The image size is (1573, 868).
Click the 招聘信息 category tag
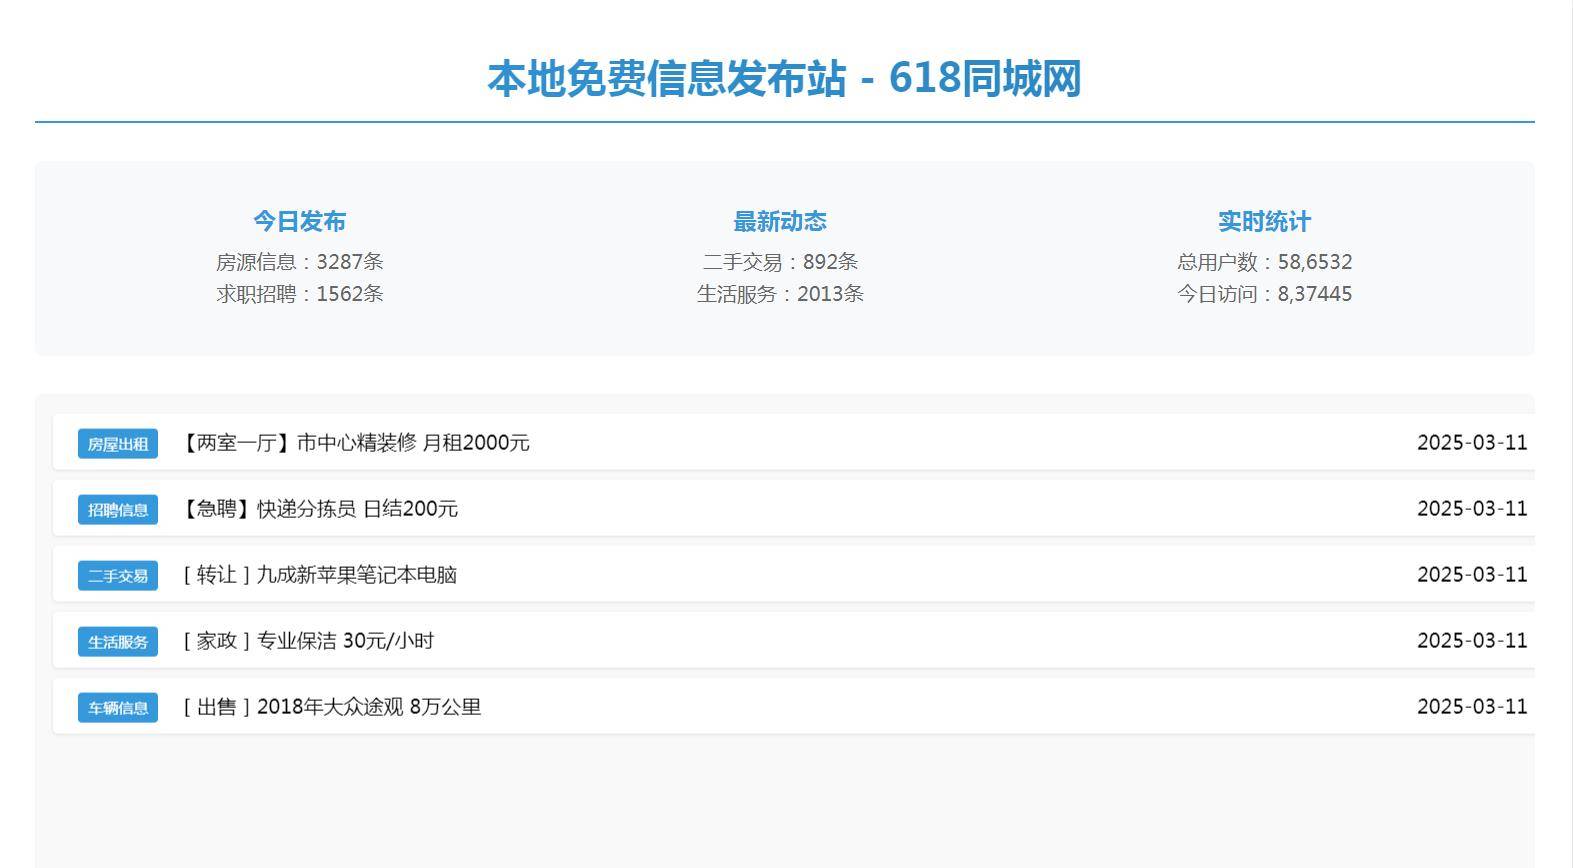118,510
